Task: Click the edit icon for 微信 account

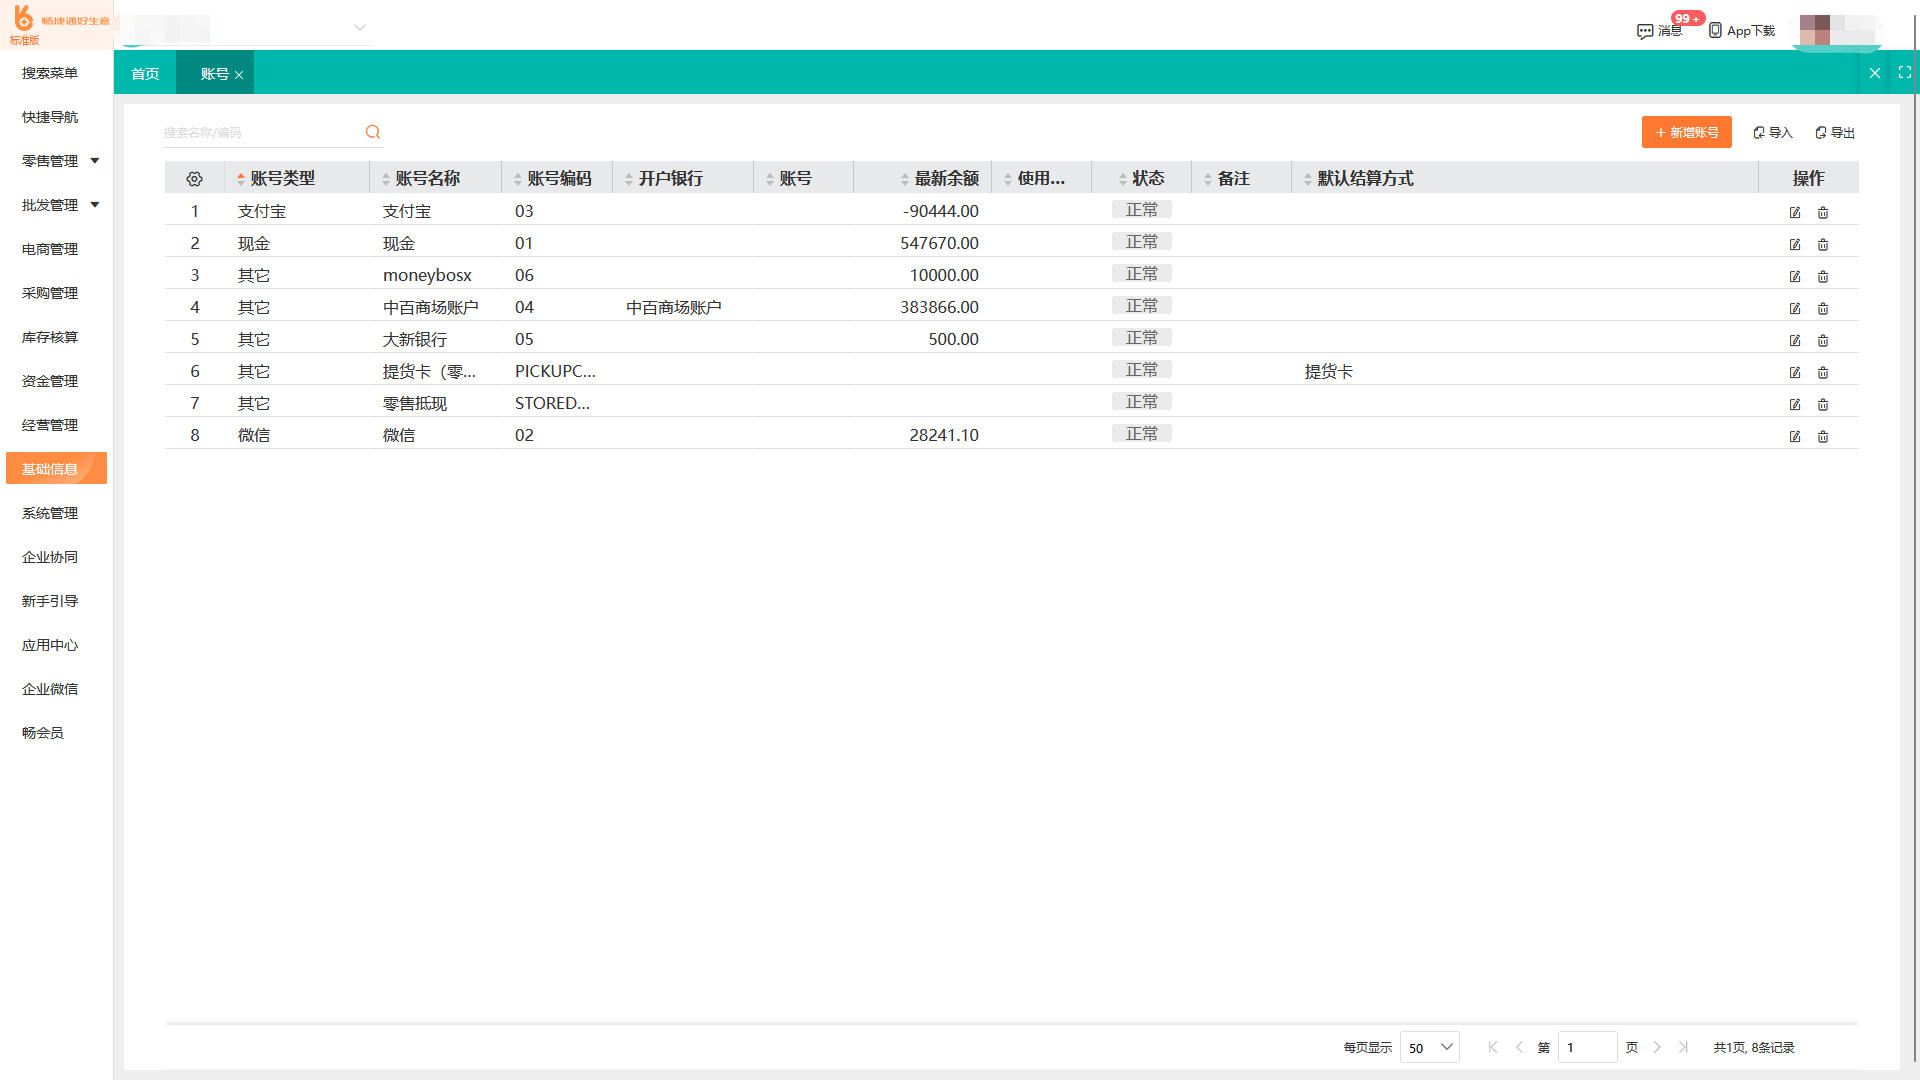Action: pos(1795,434)
